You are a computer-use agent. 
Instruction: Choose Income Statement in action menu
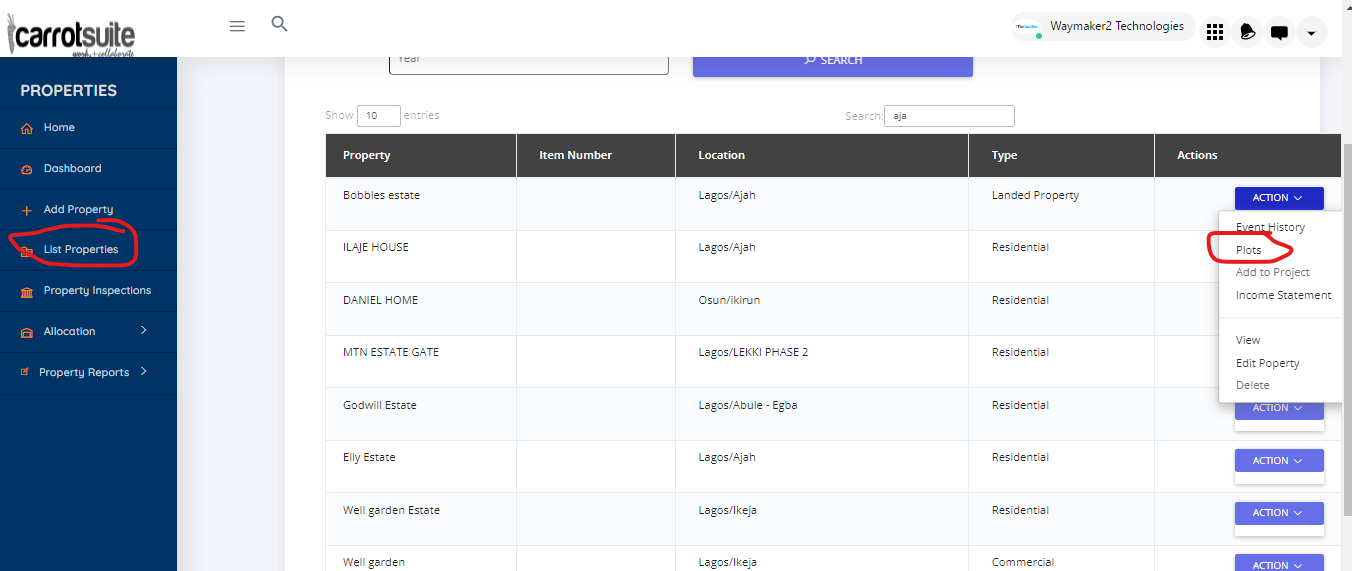1283,295
